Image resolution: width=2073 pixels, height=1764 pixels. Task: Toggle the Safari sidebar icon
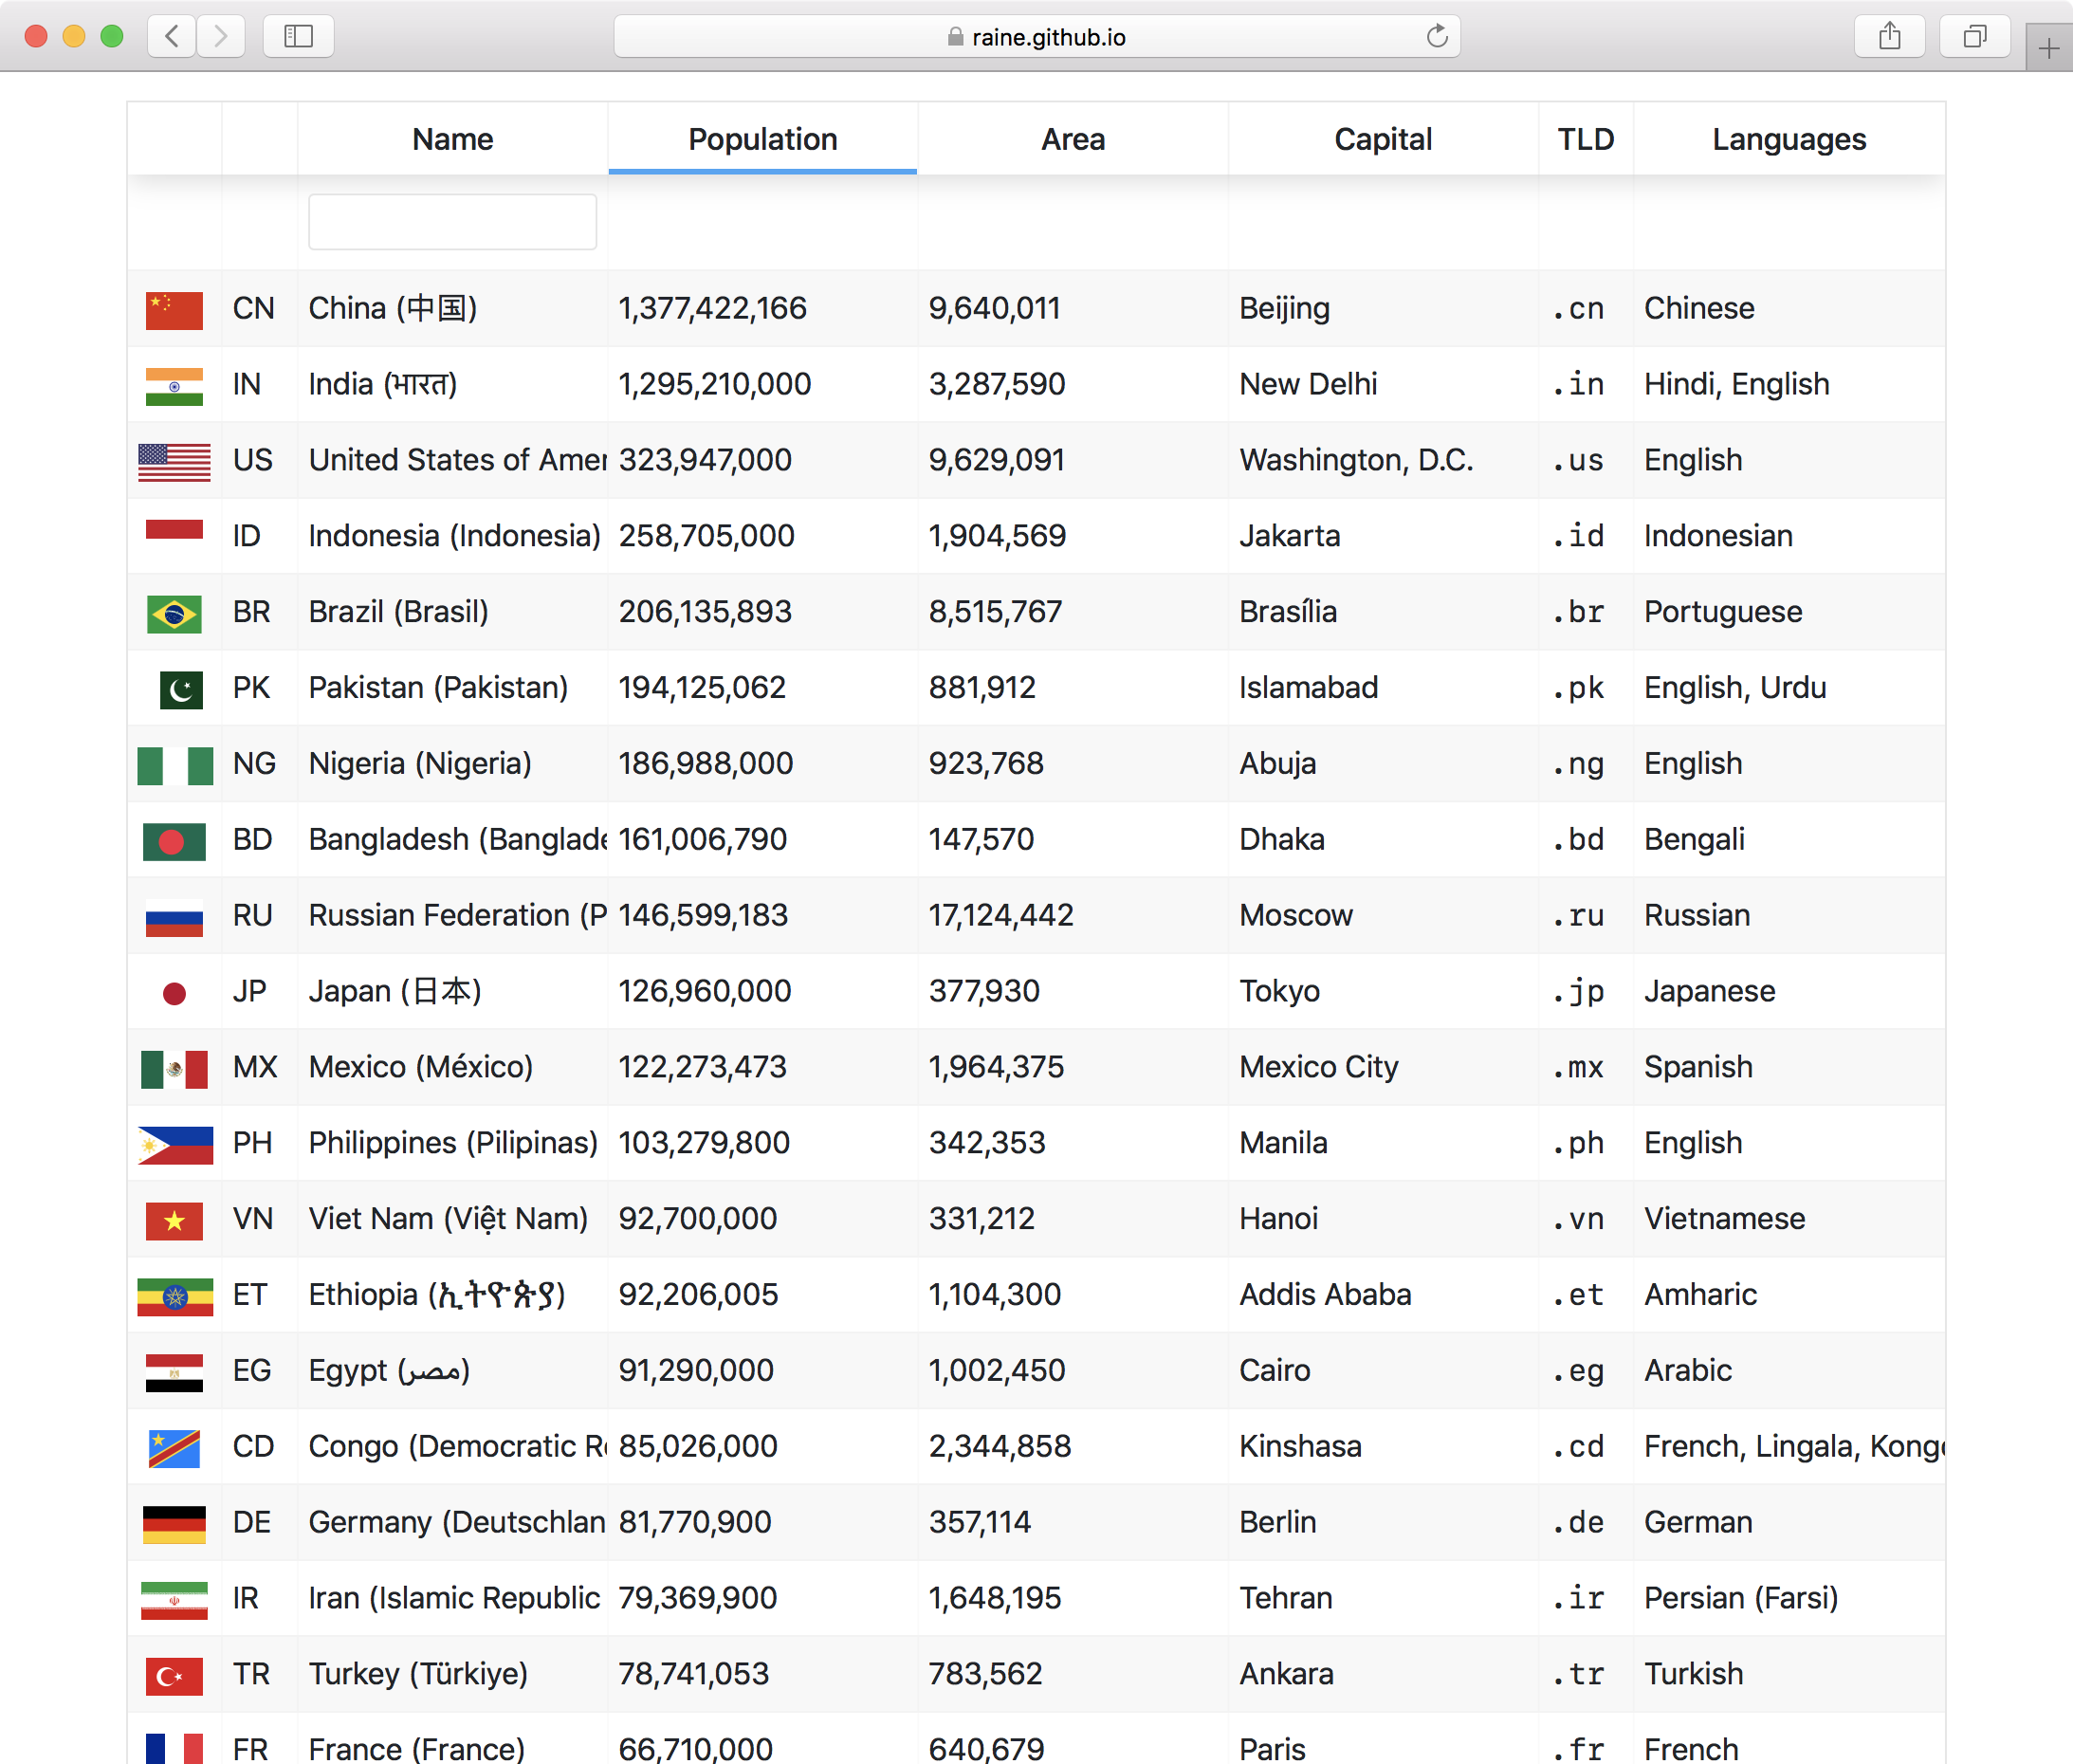[298, 37]
